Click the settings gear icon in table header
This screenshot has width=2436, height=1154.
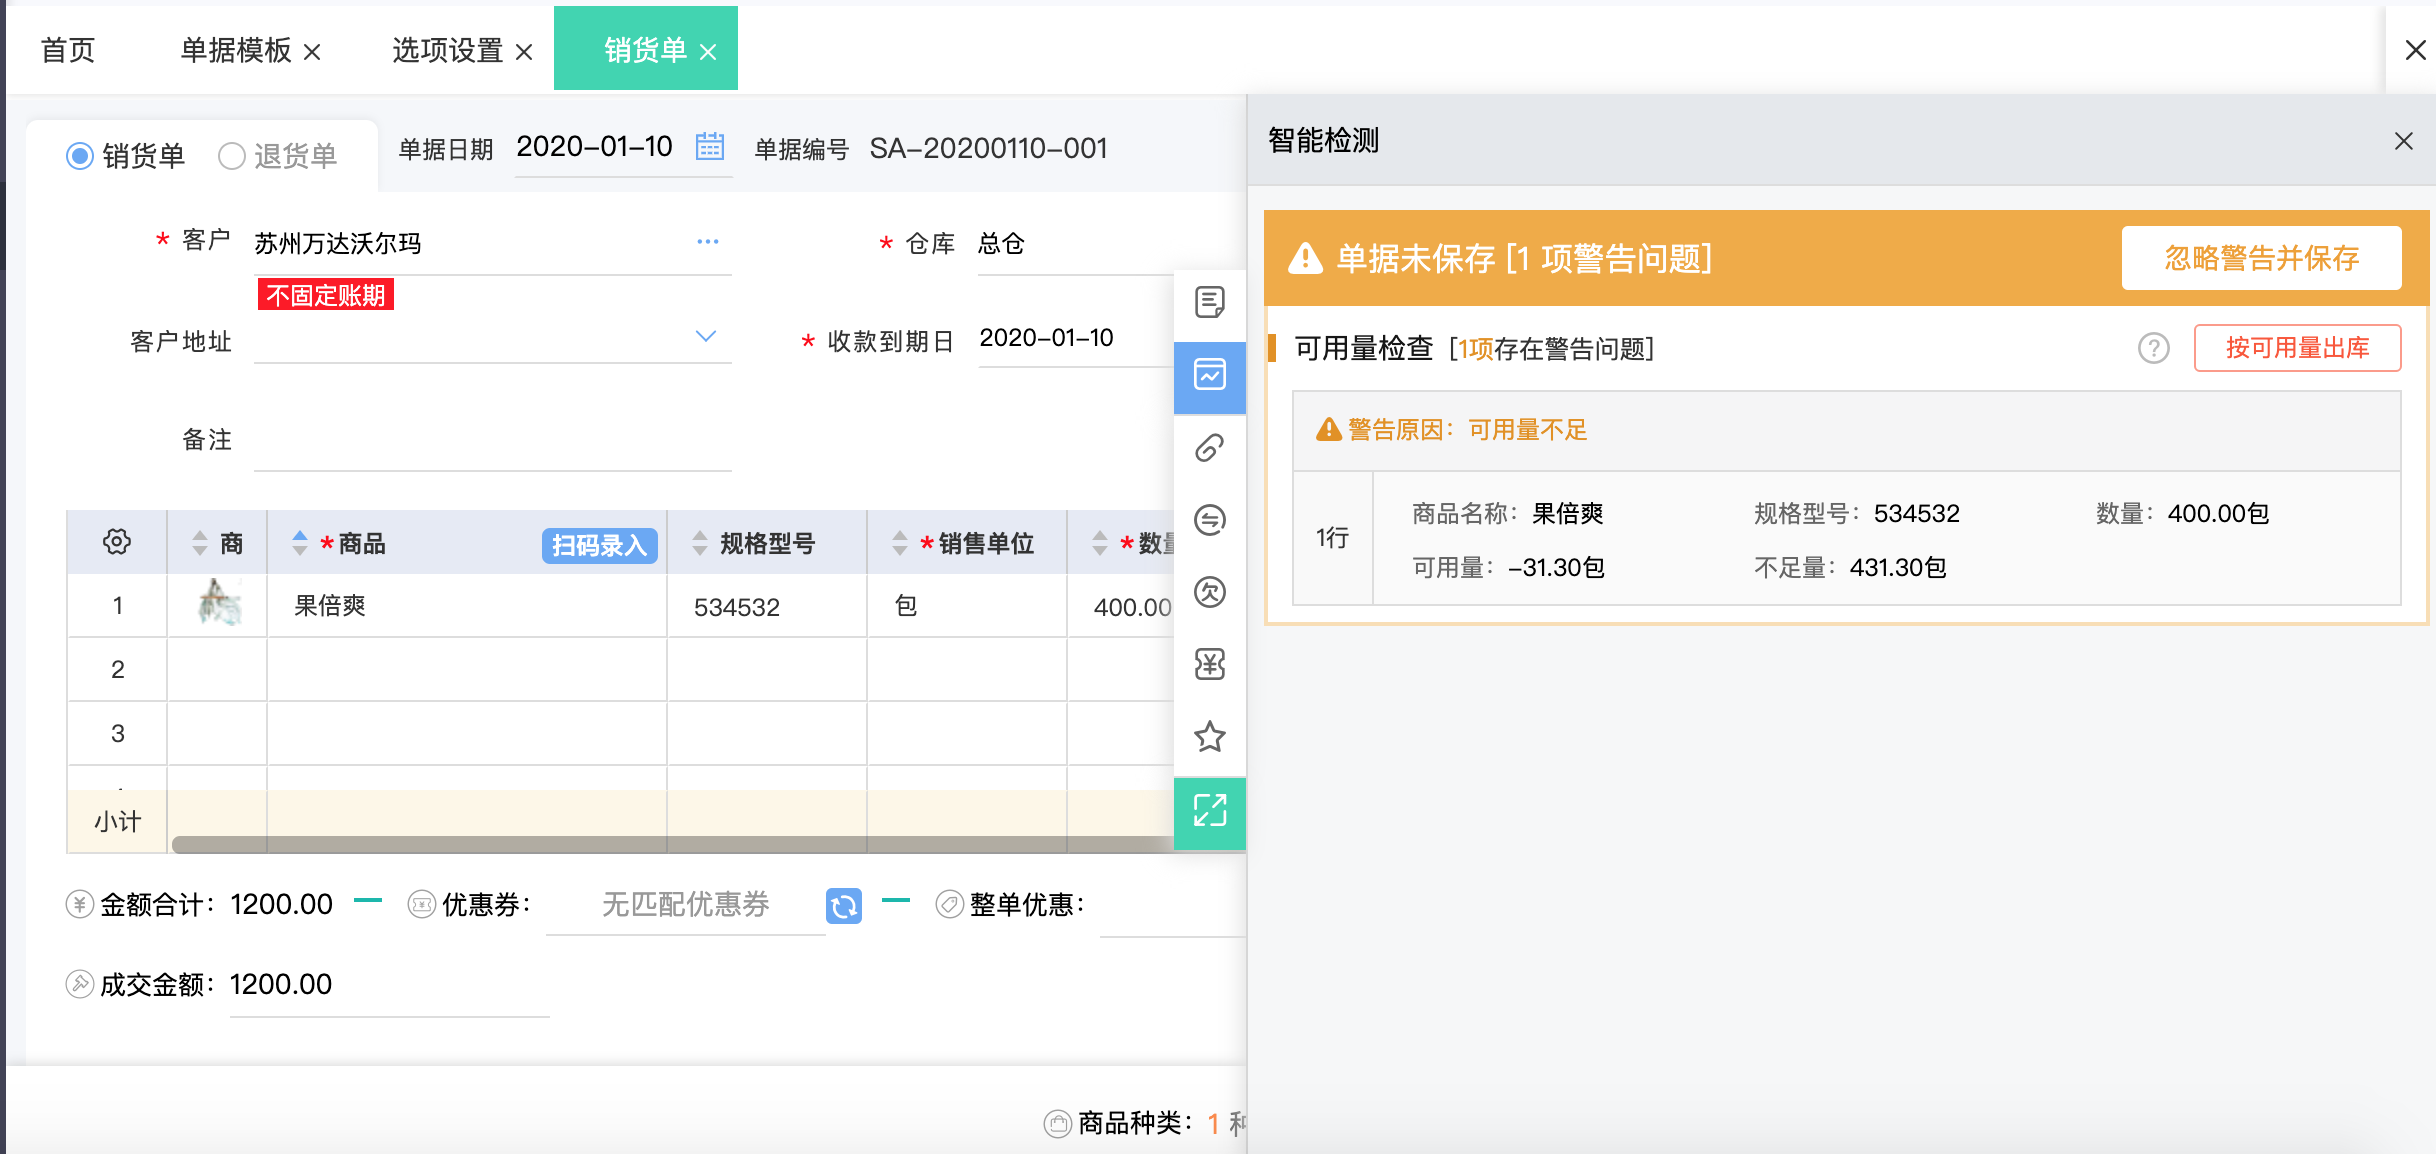(117, 542)
